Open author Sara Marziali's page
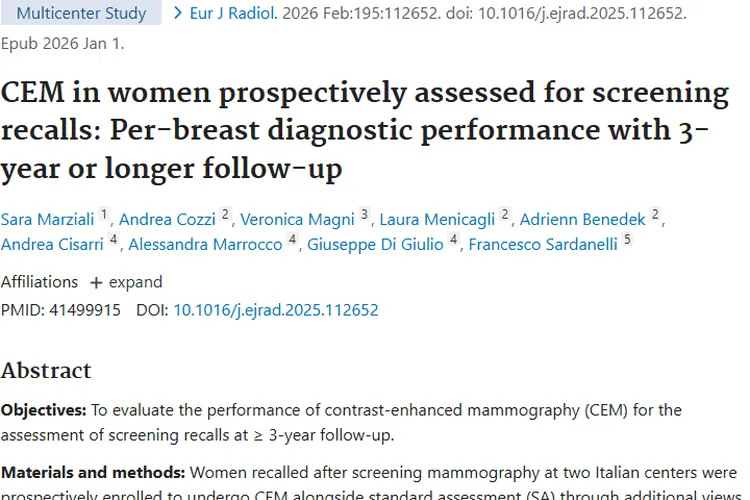Screen dimensions: 750x500 47,219
